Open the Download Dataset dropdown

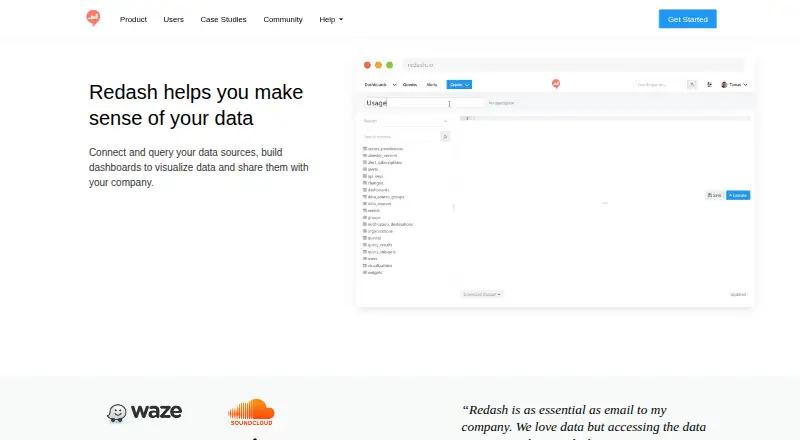tap(482, 295)
